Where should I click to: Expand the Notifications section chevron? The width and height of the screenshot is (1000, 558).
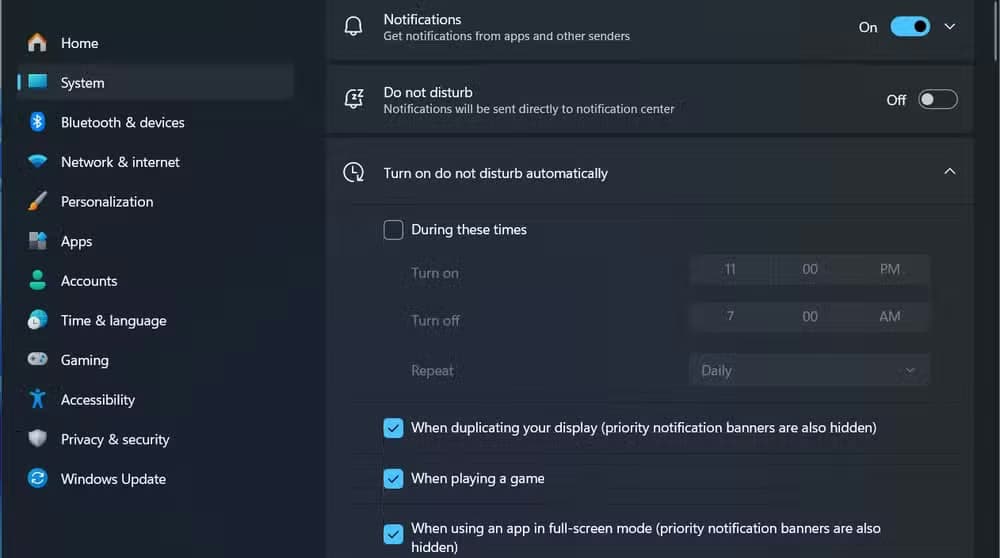coord(950,27)
